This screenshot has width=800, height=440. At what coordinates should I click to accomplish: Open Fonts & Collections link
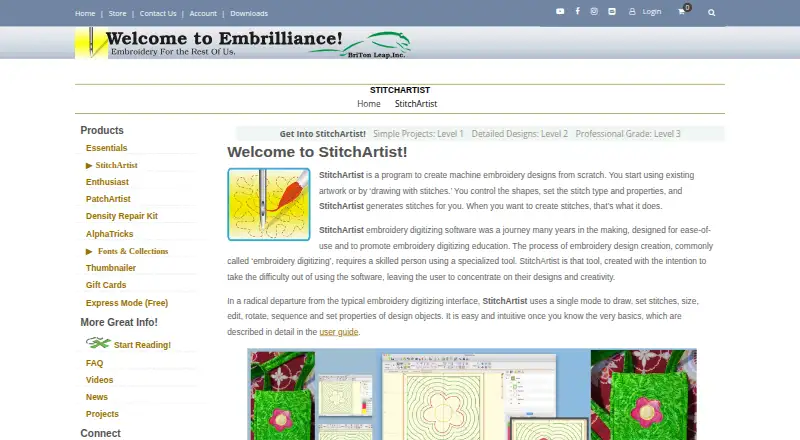133,251
